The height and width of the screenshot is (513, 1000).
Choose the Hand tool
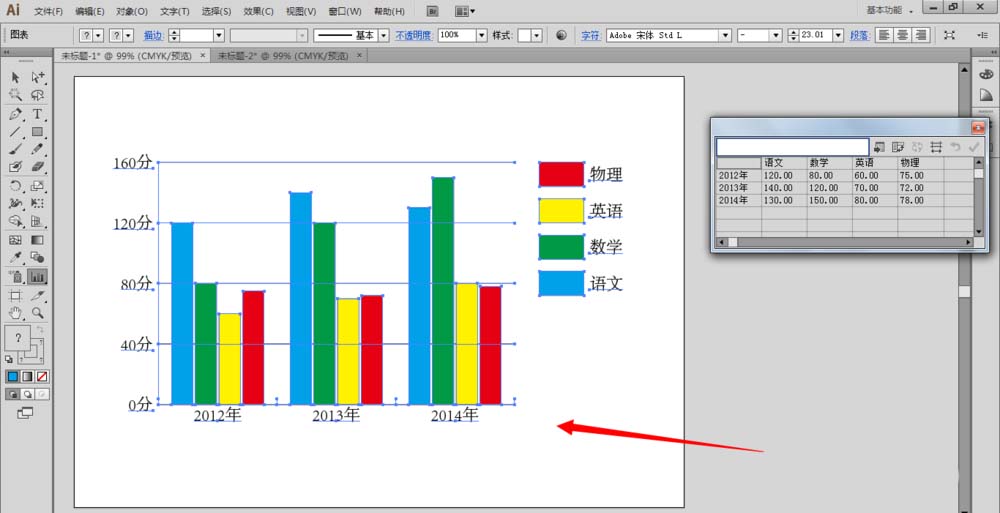coord(15,313)
